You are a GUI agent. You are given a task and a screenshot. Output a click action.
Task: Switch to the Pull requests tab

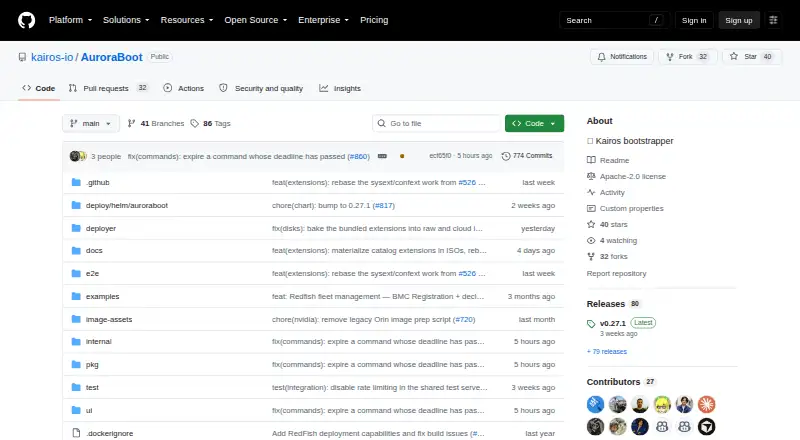coord(108,88)
